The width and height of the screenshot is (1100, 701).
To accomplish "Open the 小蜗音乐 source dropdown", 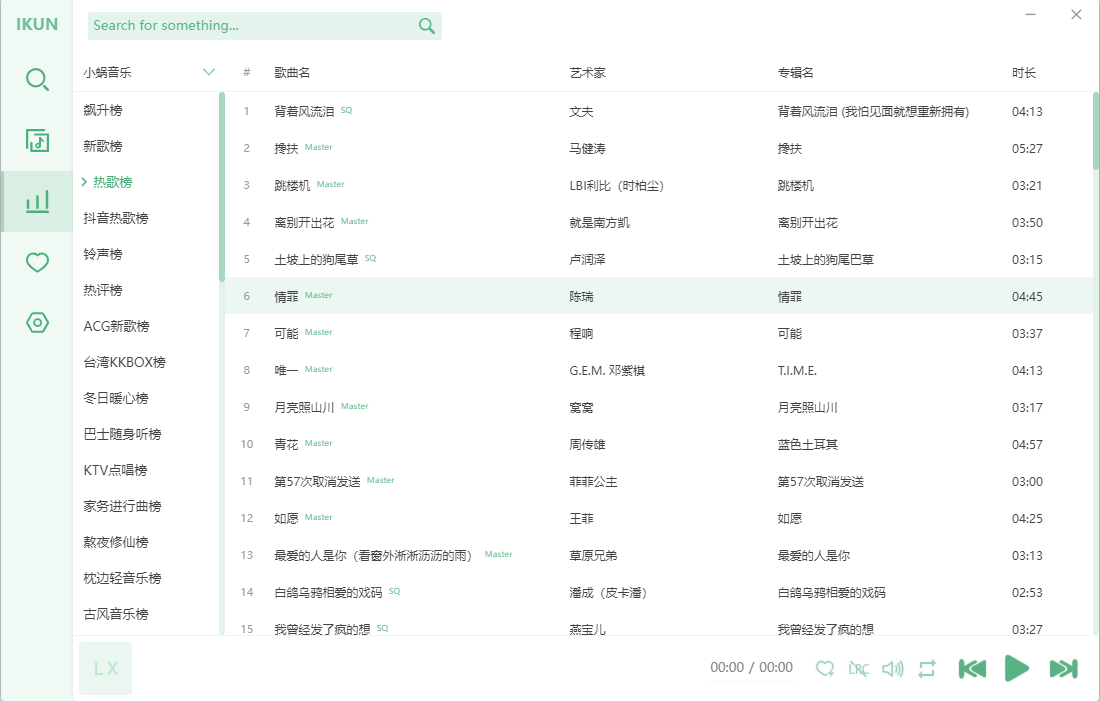I will tap(148, 72).
